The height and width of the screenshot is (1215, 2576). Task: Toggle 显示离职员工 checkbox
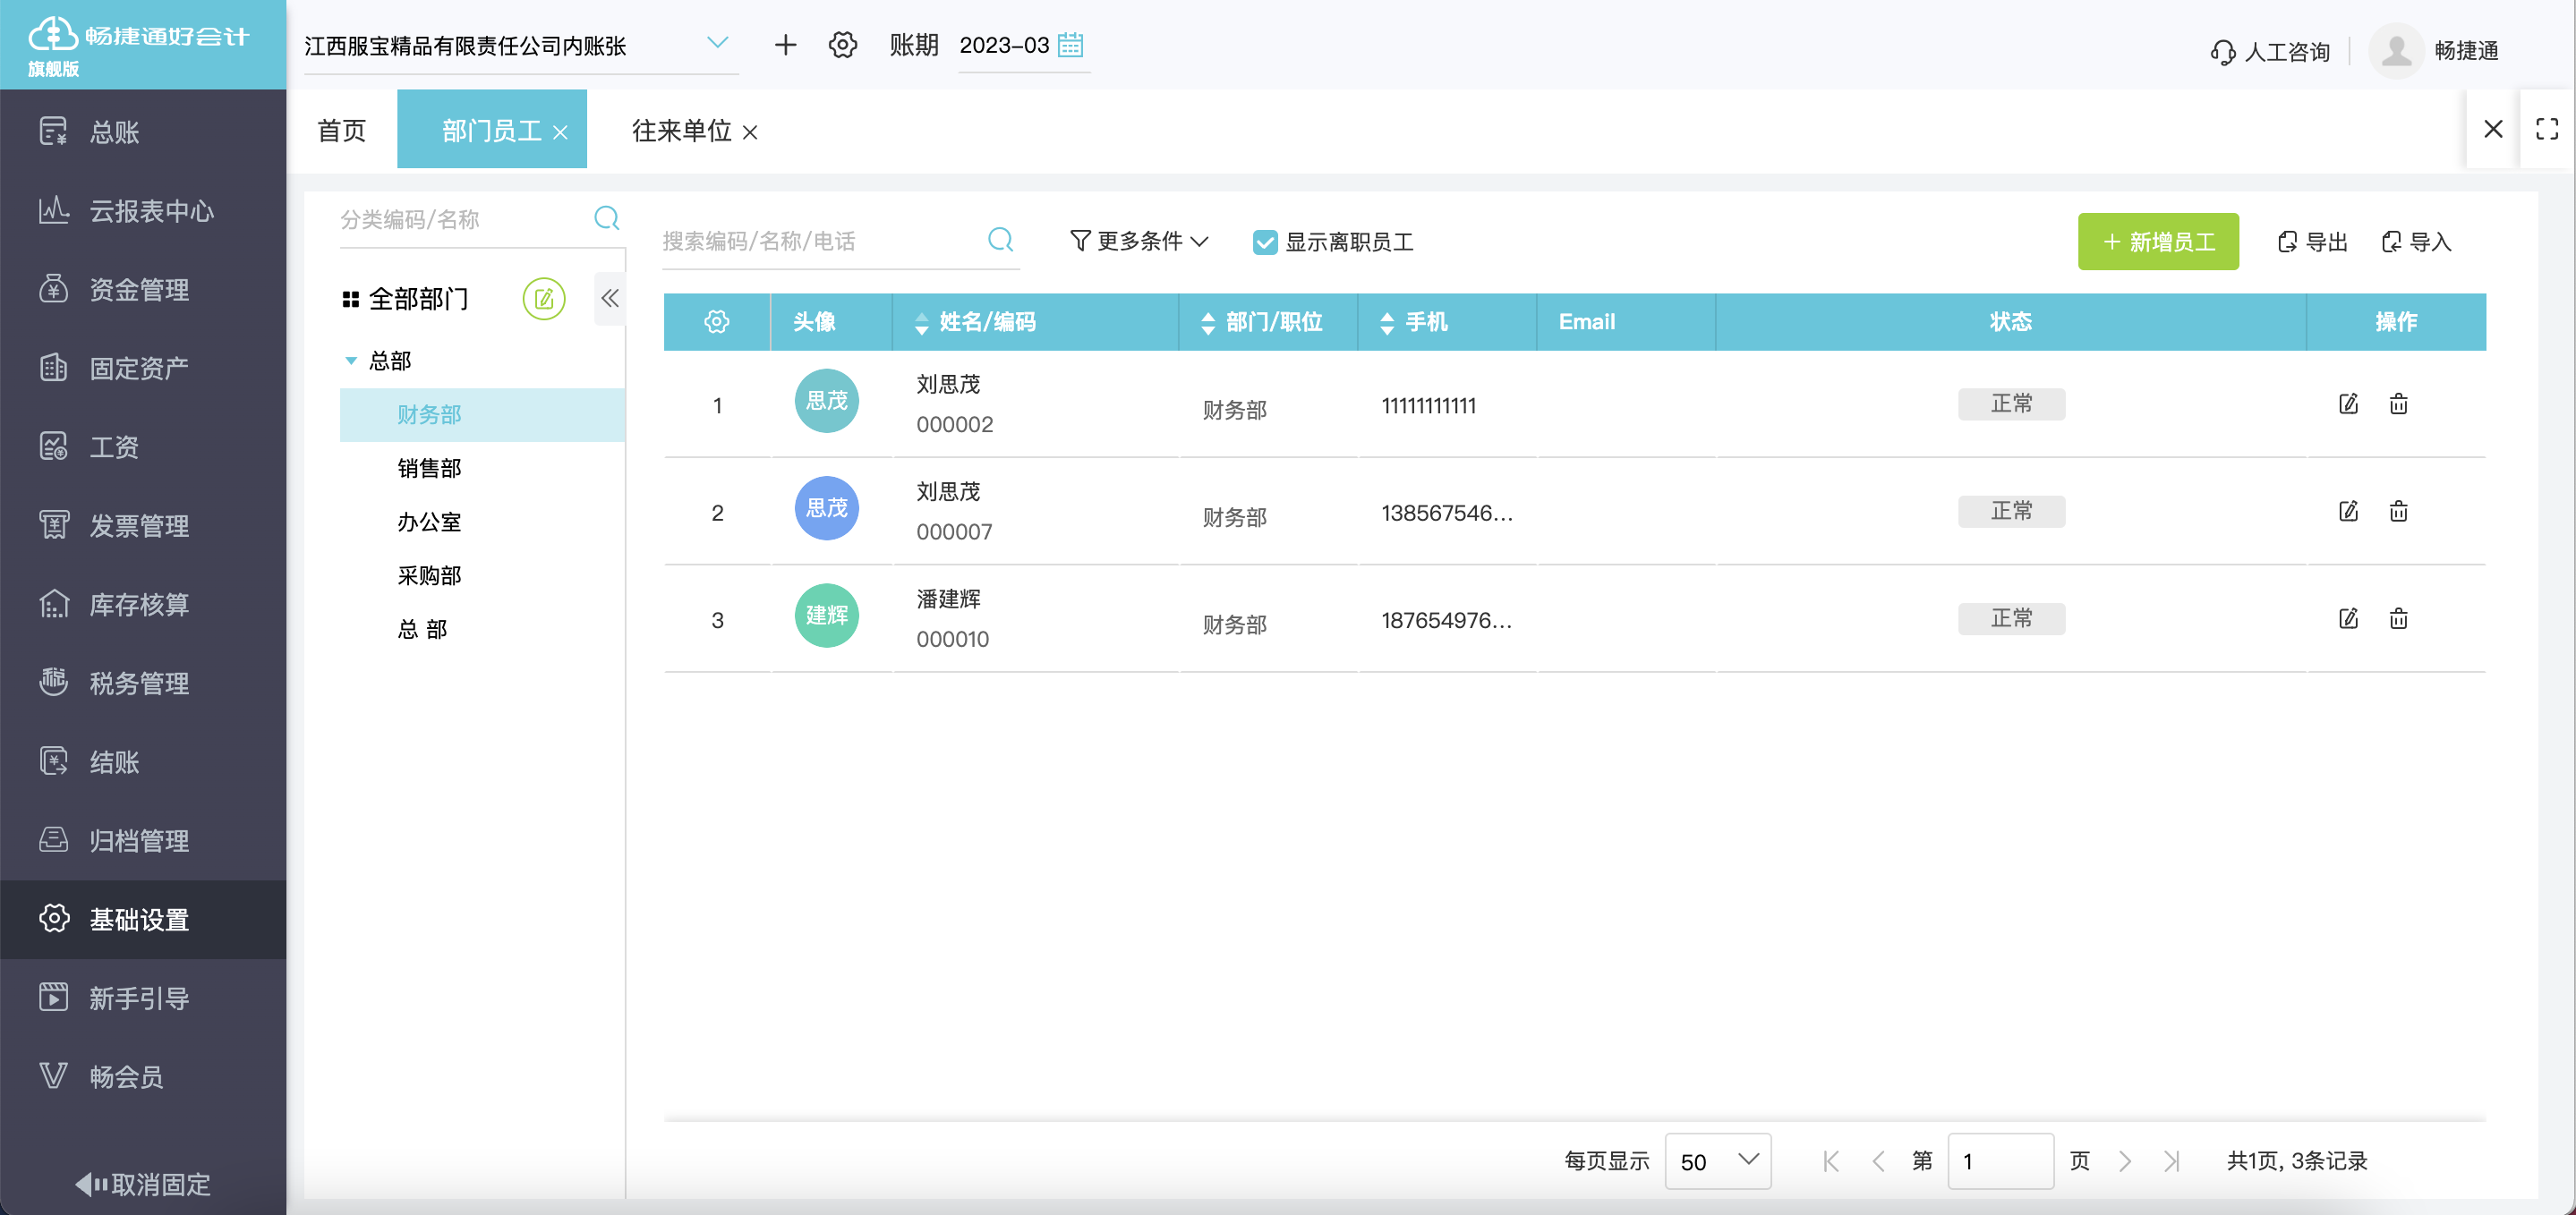click(x=1265, y=243)
